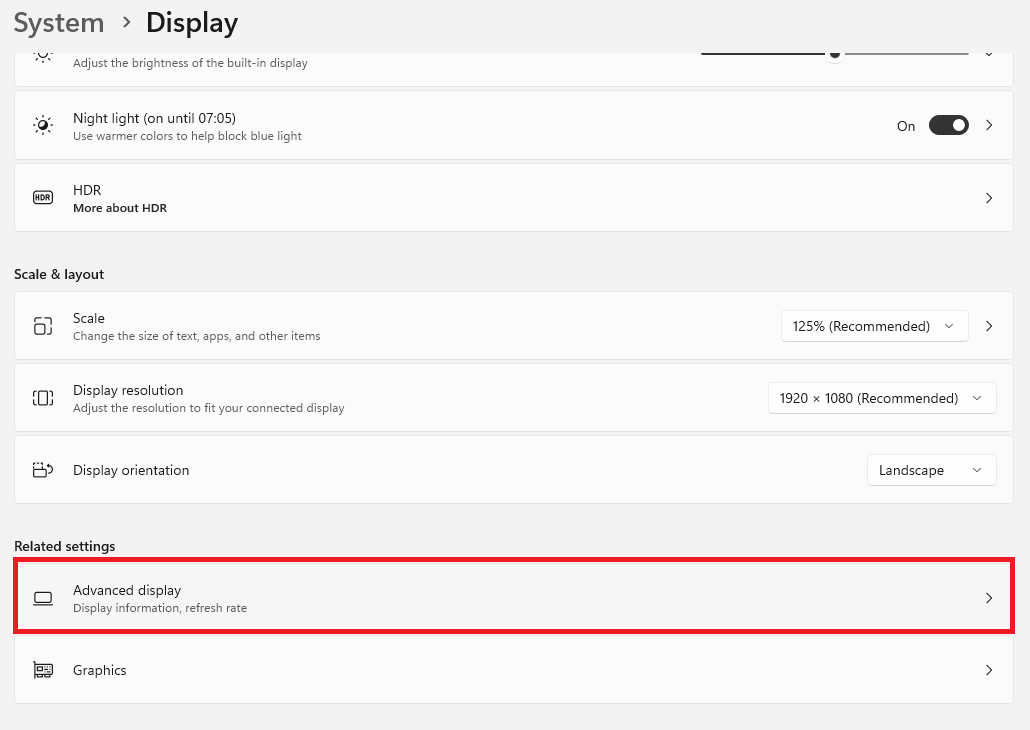1030x730 pixels.
Task: Open the HDR settings chevron
Action: coord(988,197)
